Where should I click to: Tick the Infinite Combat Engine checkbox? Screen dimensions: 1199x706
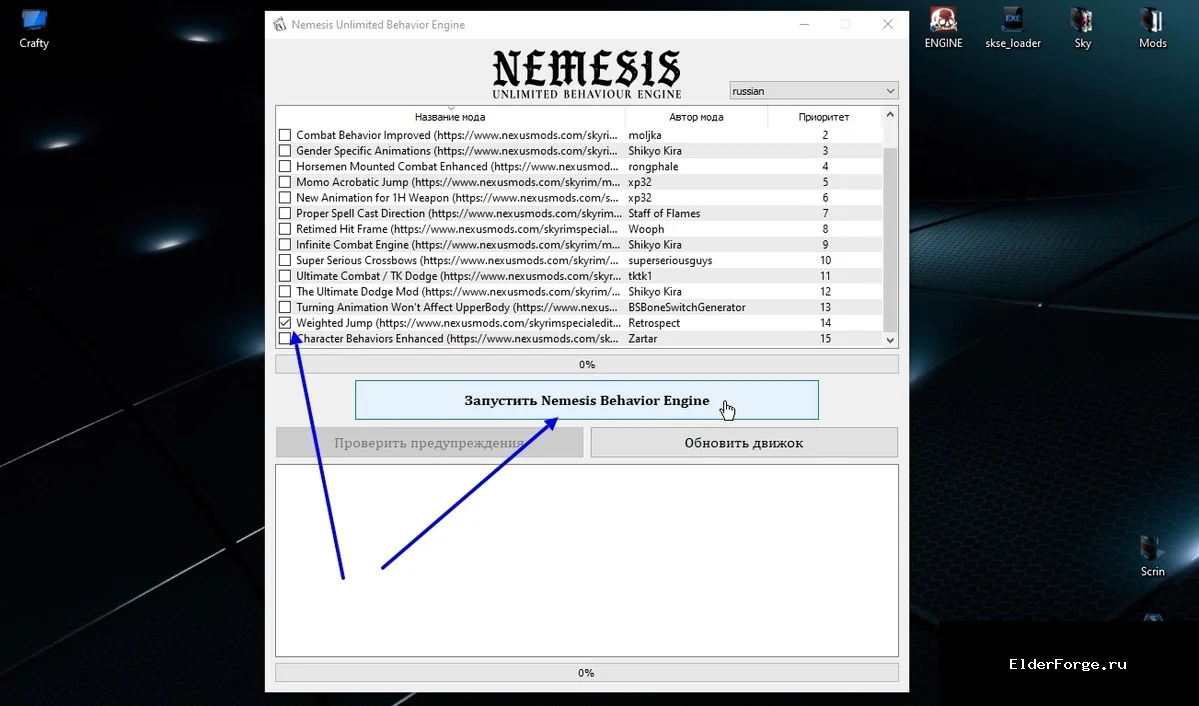click(x=285, y=245)
